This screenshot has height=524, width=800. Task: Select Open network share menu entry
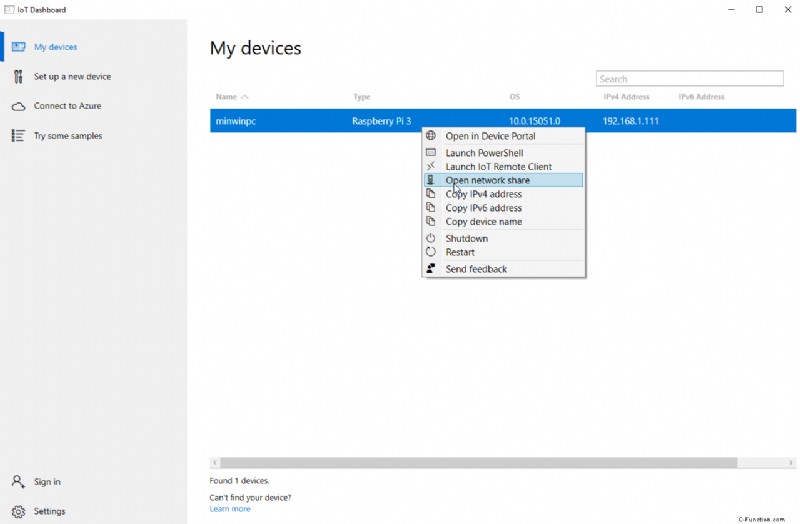coord(487,181)
